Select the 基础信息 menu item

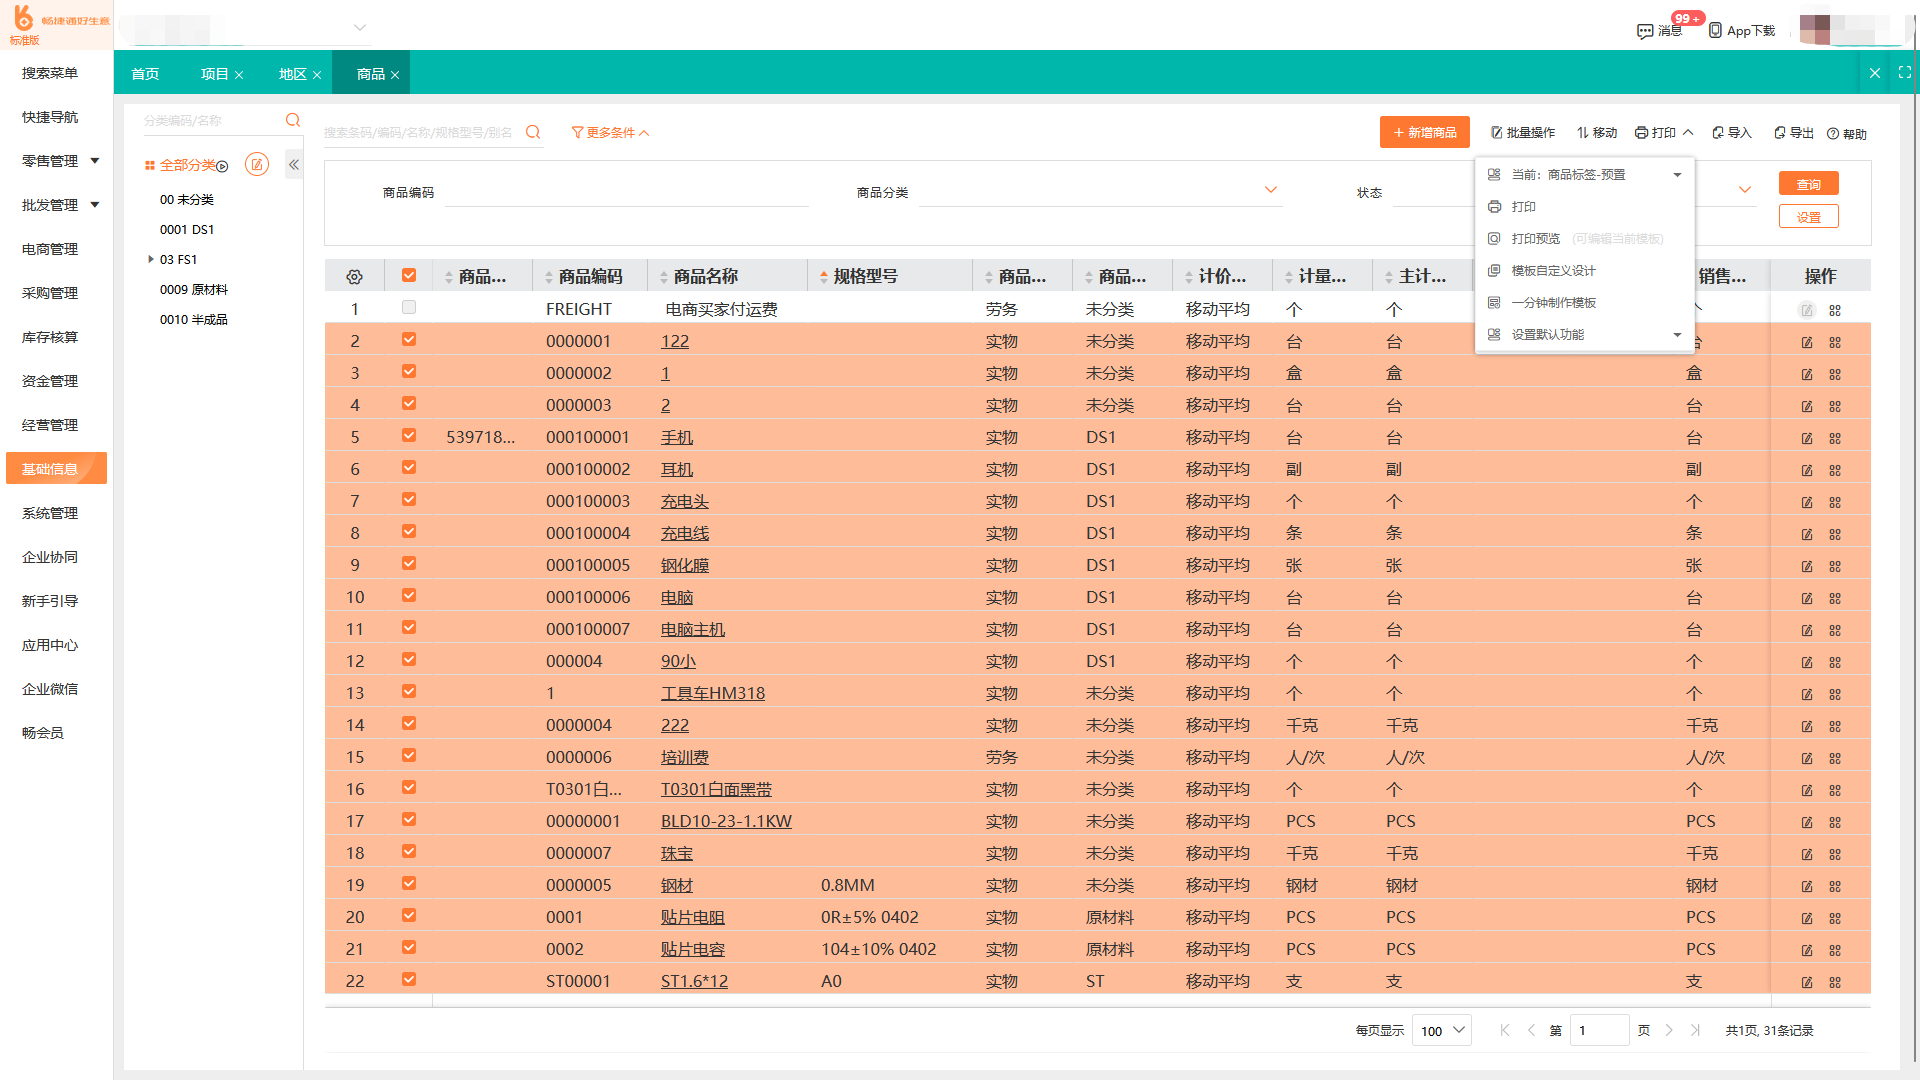coord(53,468)
